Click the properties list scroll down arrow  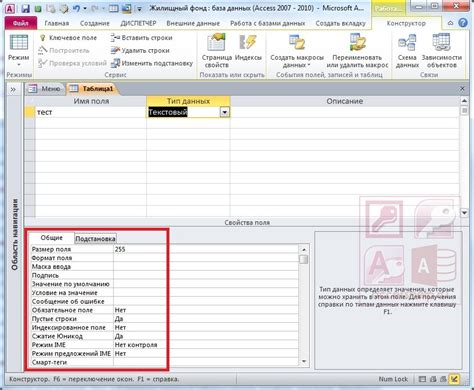304,361
